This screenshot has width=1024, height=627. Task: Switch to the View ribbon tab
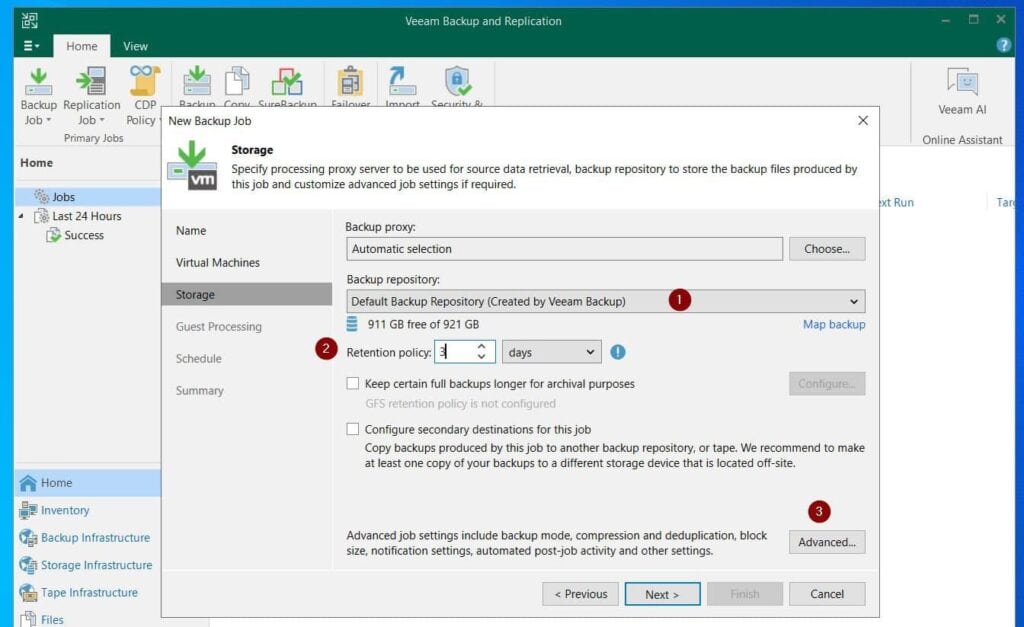coord(135,46)
